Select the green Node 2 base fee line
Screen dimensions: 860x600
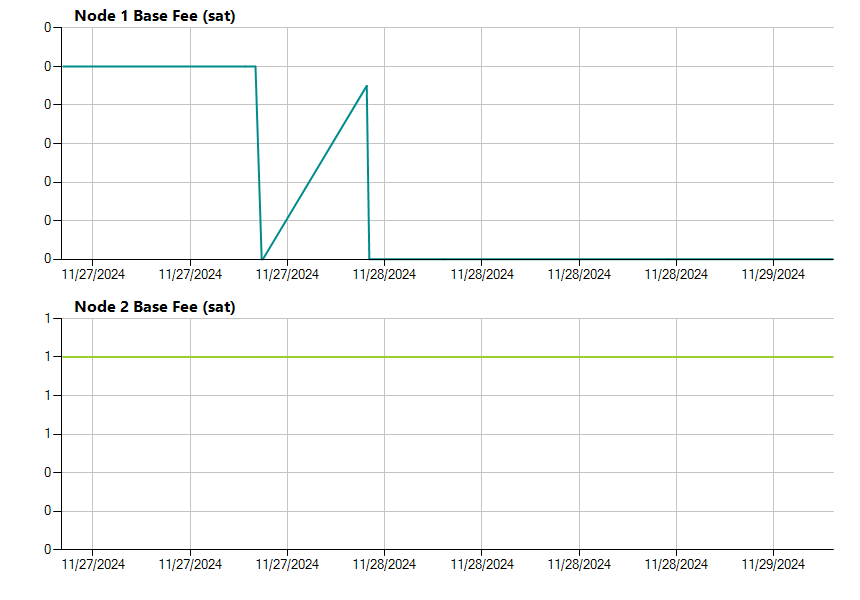[x=448, y=357]
